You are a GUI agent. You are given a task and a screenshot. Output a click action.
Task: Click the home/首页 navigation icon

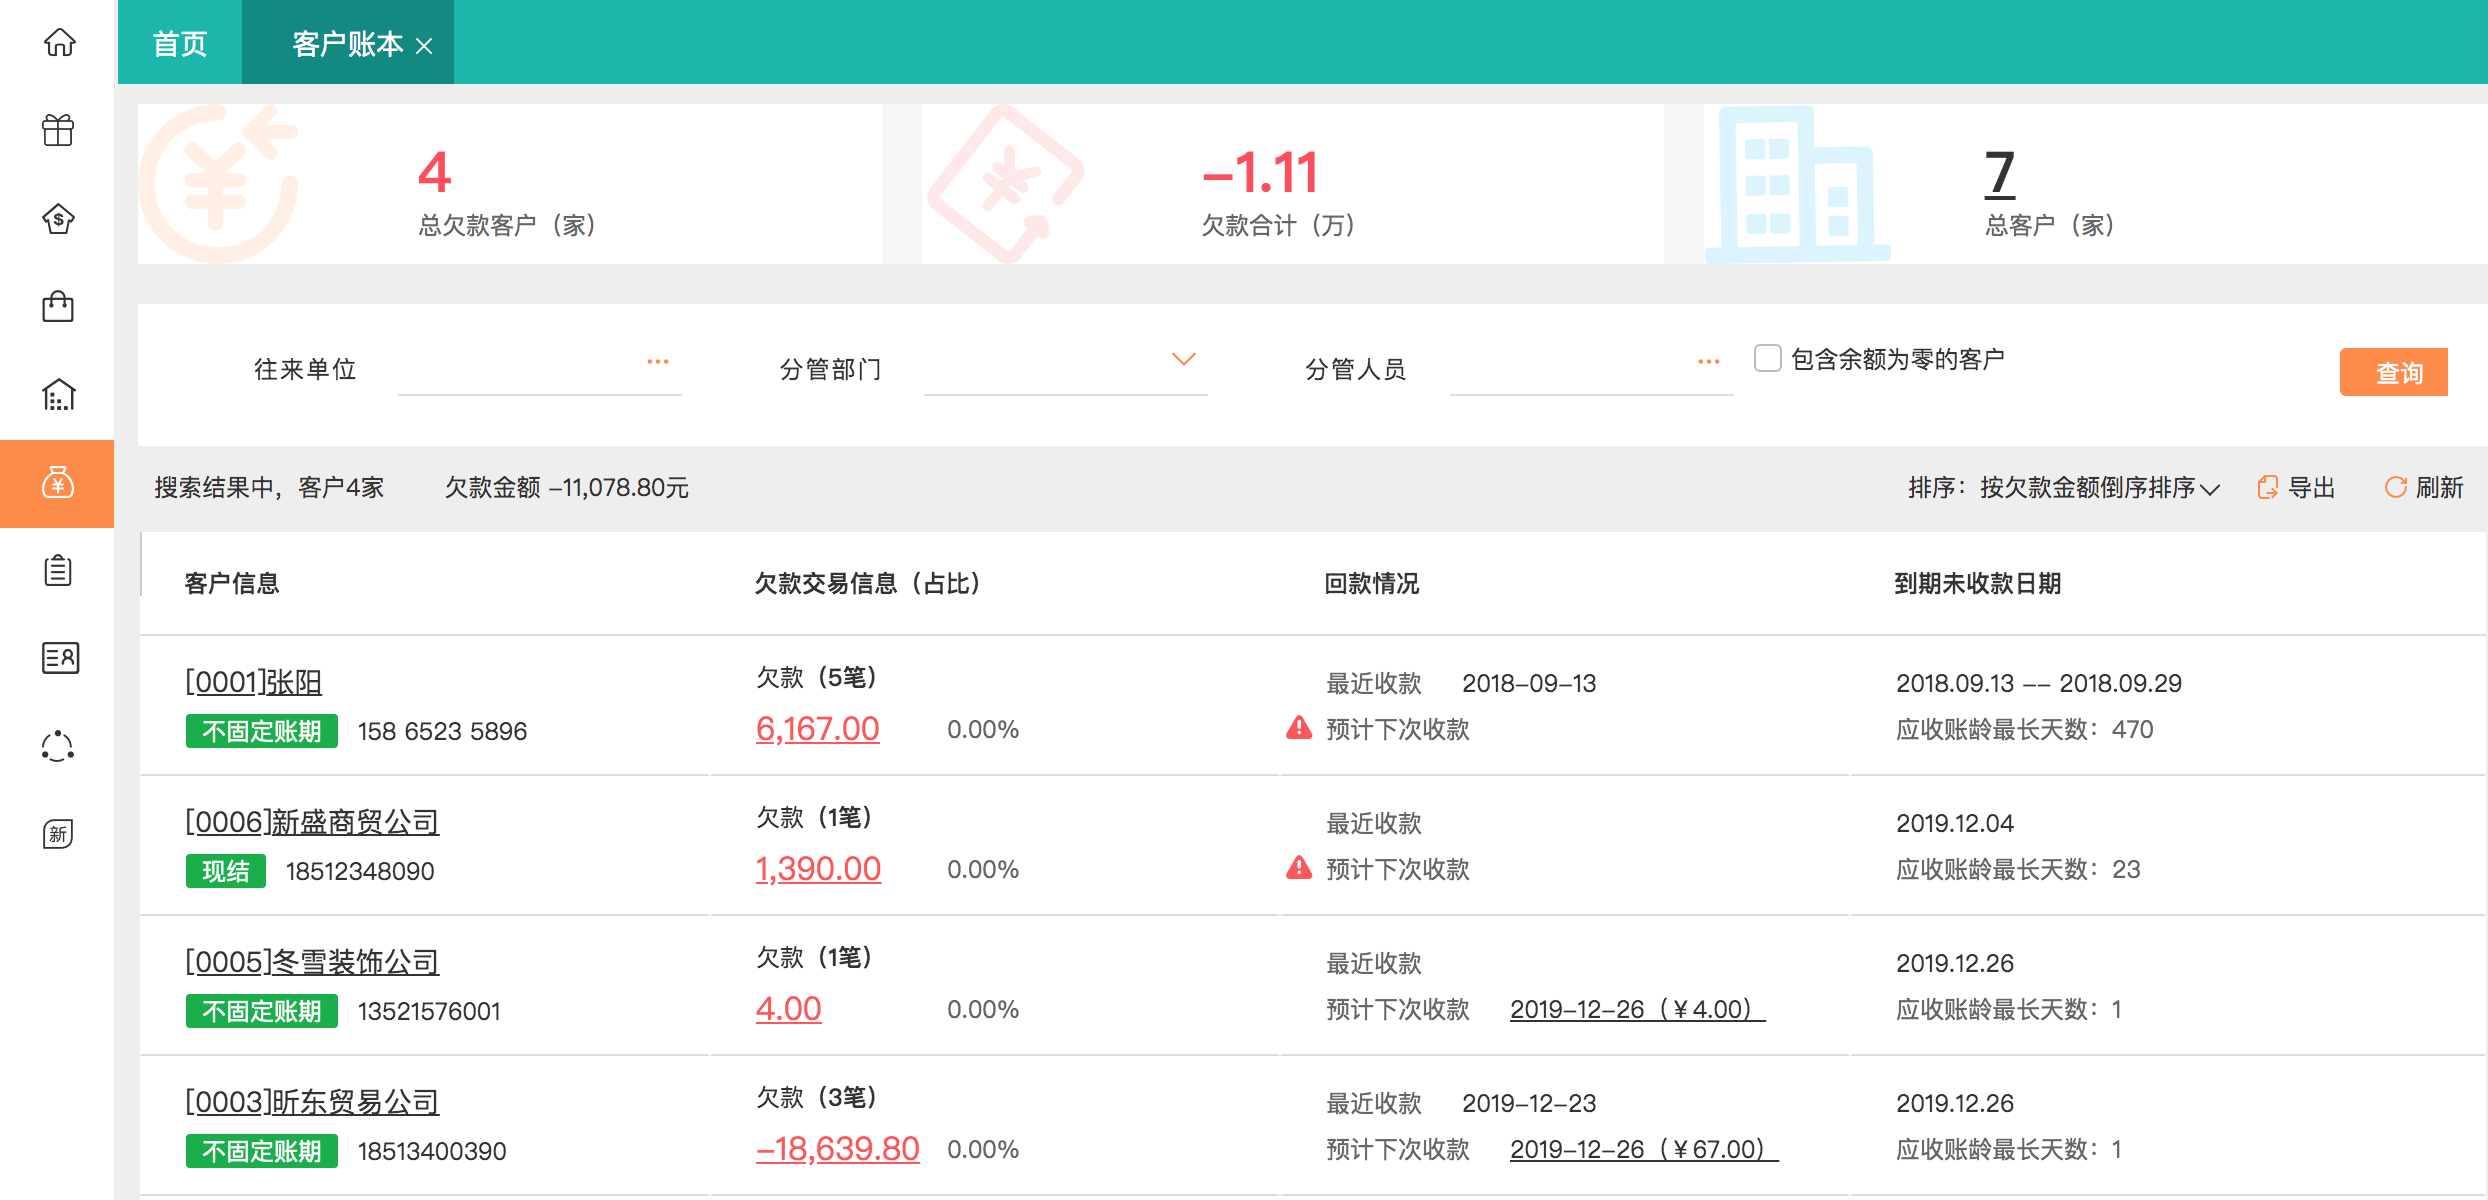60,40
